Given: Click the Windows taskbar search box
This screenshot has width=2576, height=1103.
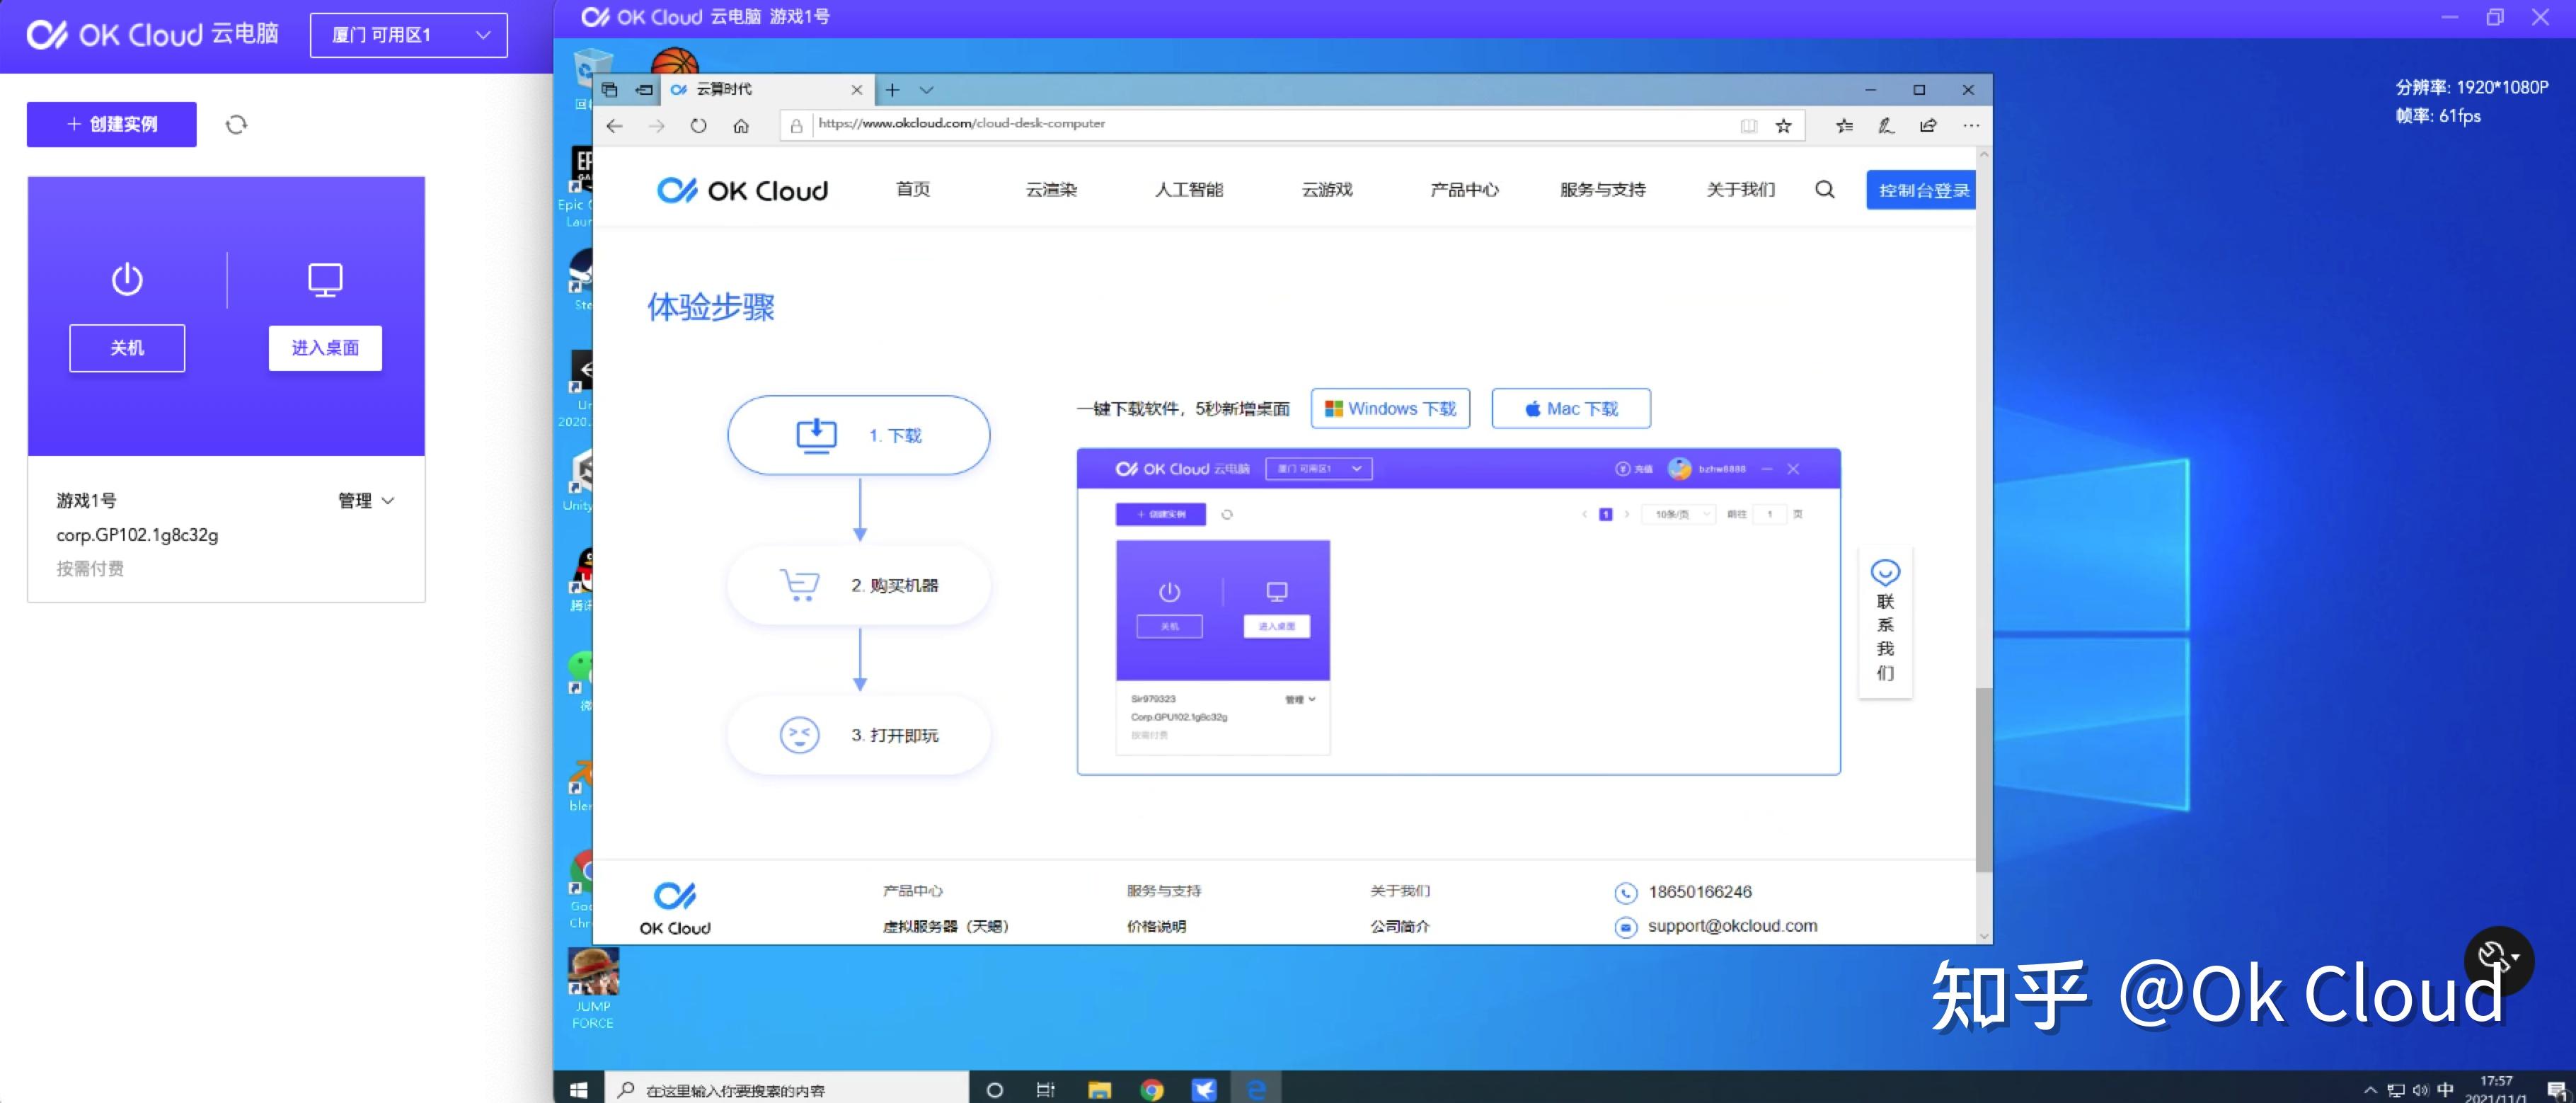Looking at the screenshot, I should (x=786, y=1089).
